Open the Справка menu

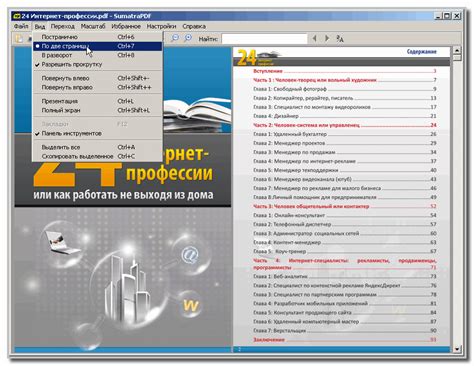coord(194,26)
